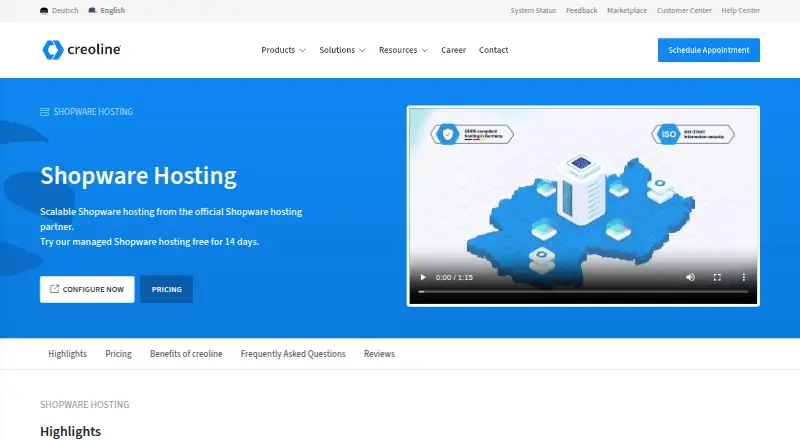800x440 pixels.
Task: Click the Shopware Hosting headline
Action: (138, 176)
